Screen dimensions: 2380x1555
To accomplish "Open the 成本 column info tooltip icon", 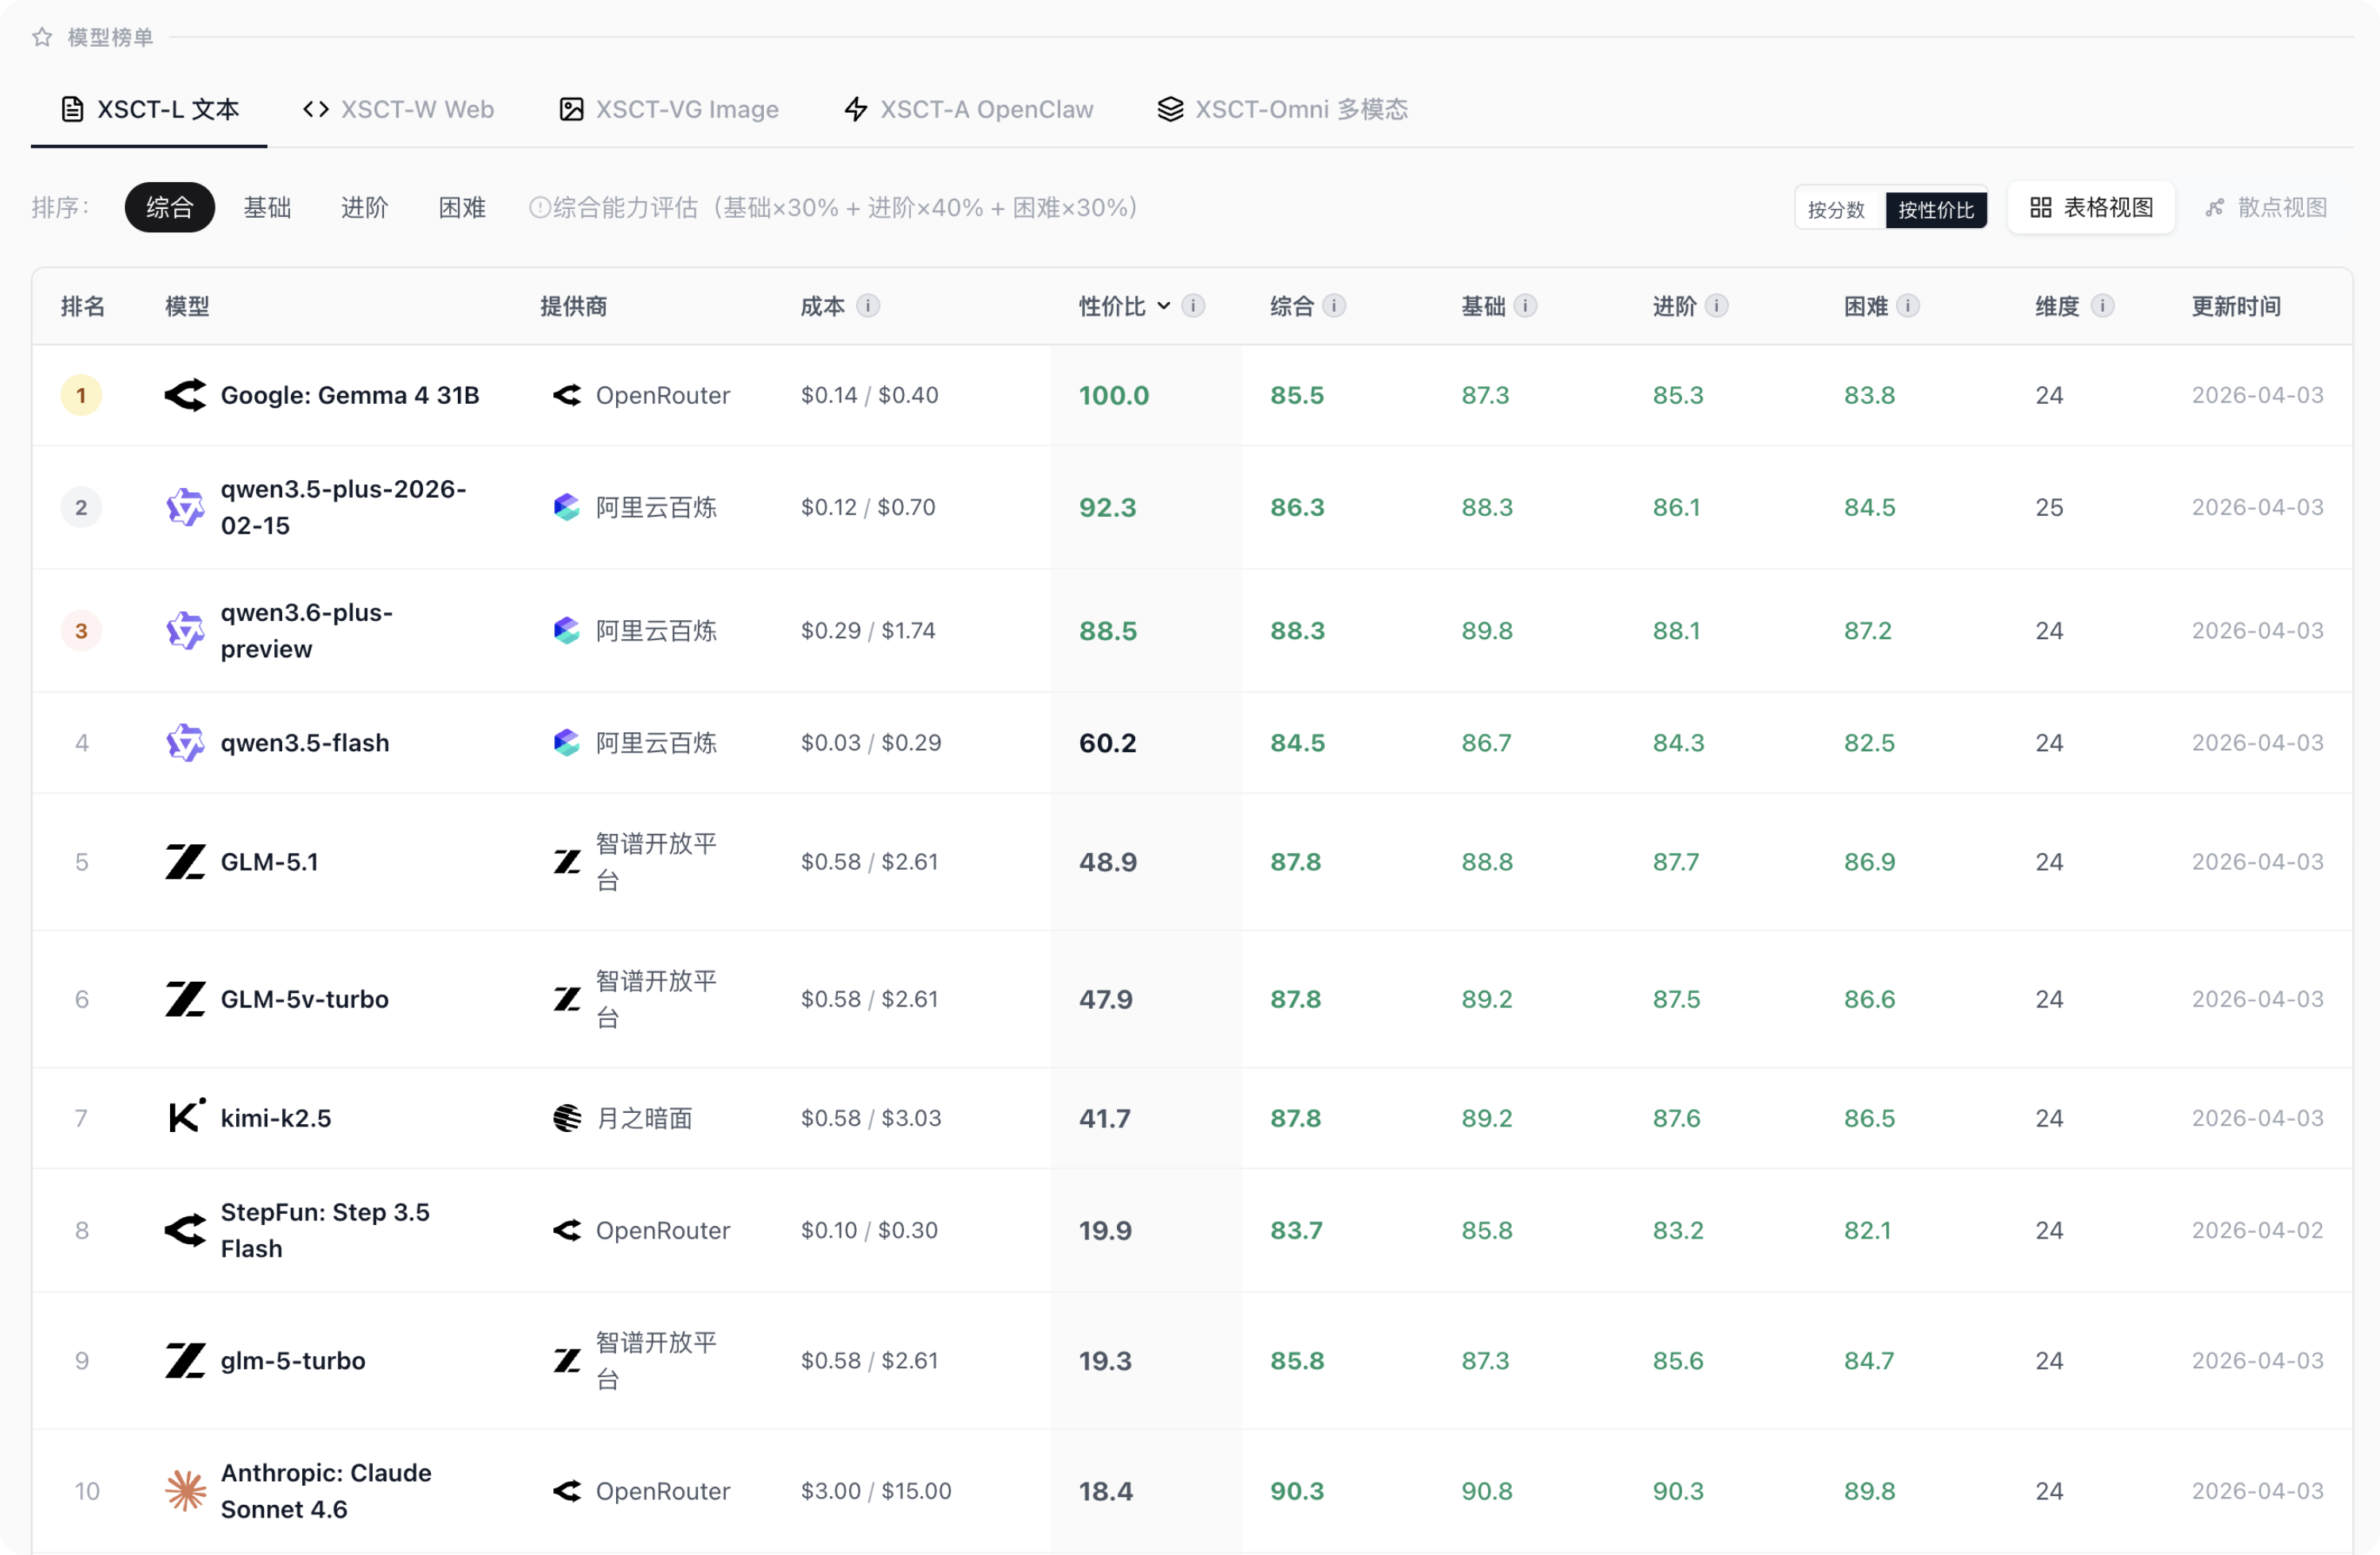I will coord(870,306).
